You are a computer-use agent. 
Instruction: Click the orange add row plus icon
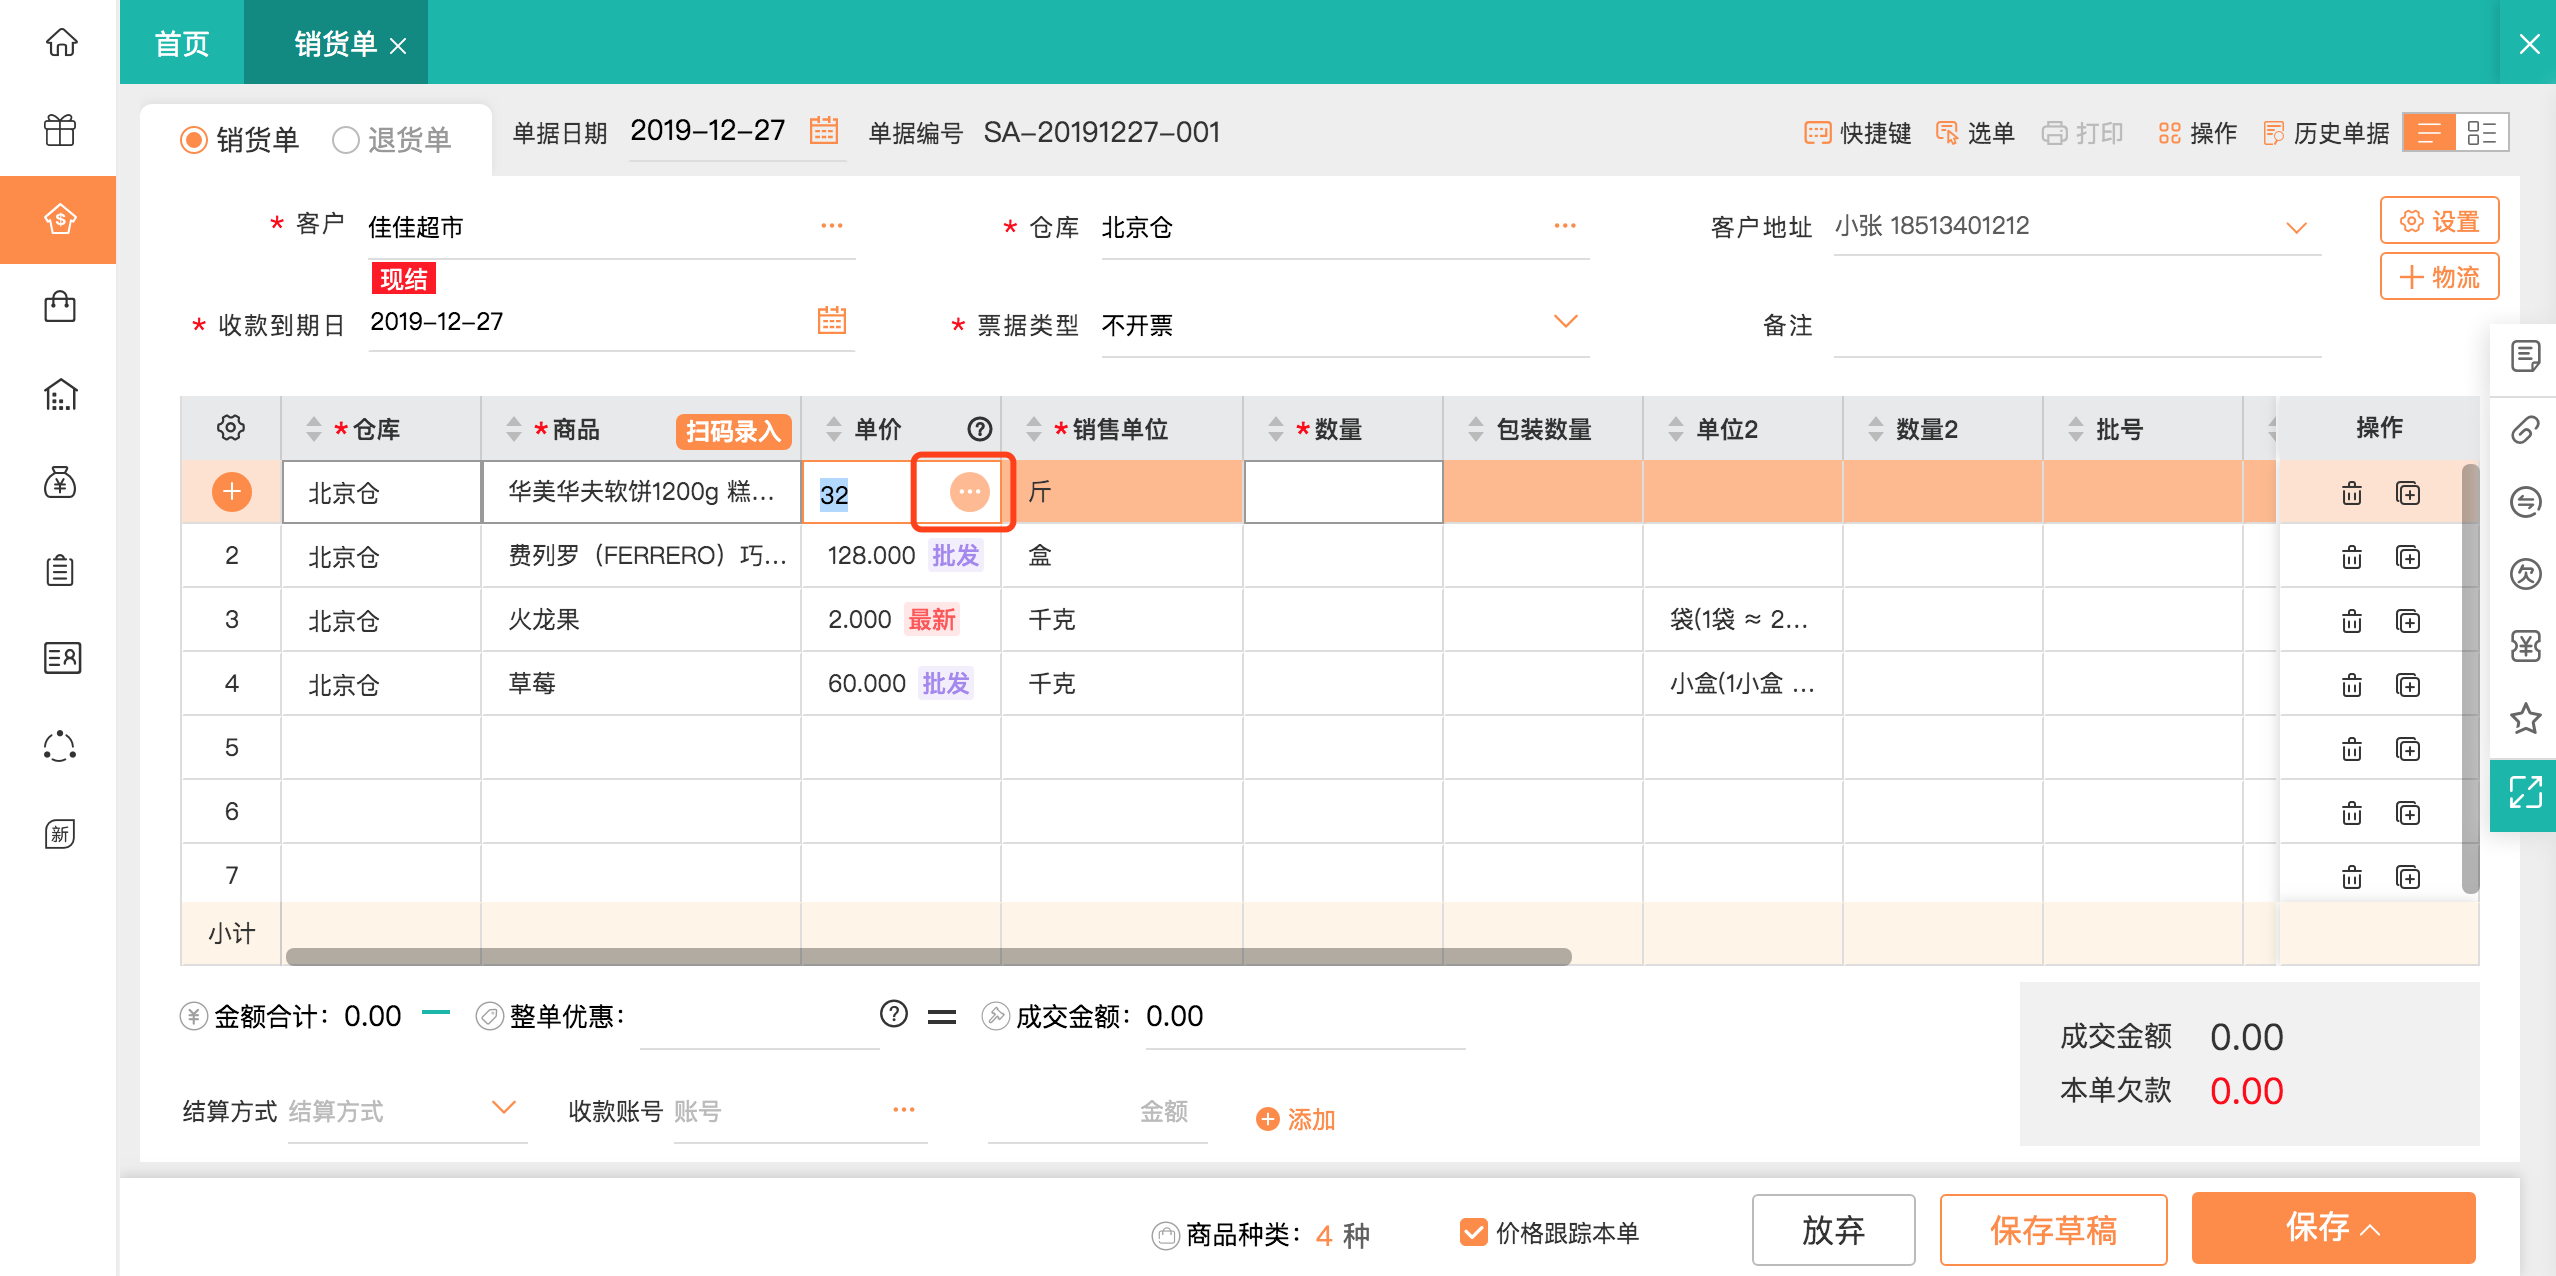click(233, 492)
